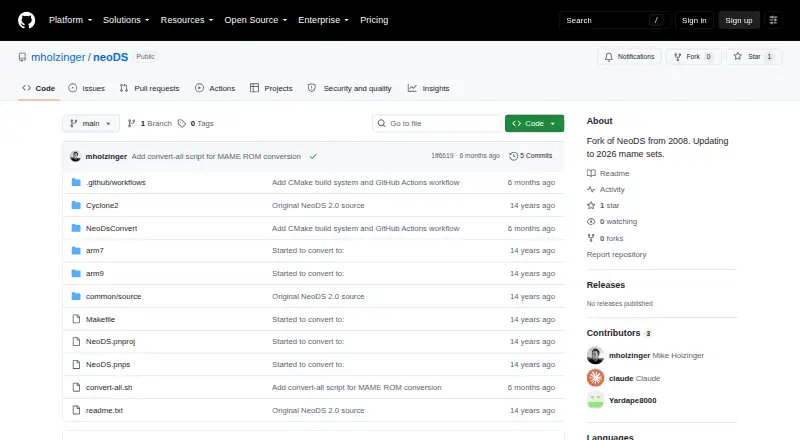Expand the Enterprise menu
The width and height of the screenshot is (800, 440).
[x=323, y=20]
